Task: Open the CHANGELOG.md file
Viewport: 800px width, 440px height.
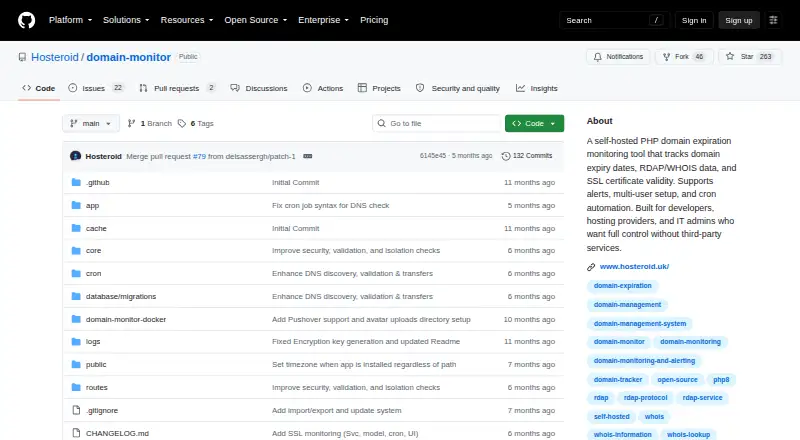Action: [117, 433]
